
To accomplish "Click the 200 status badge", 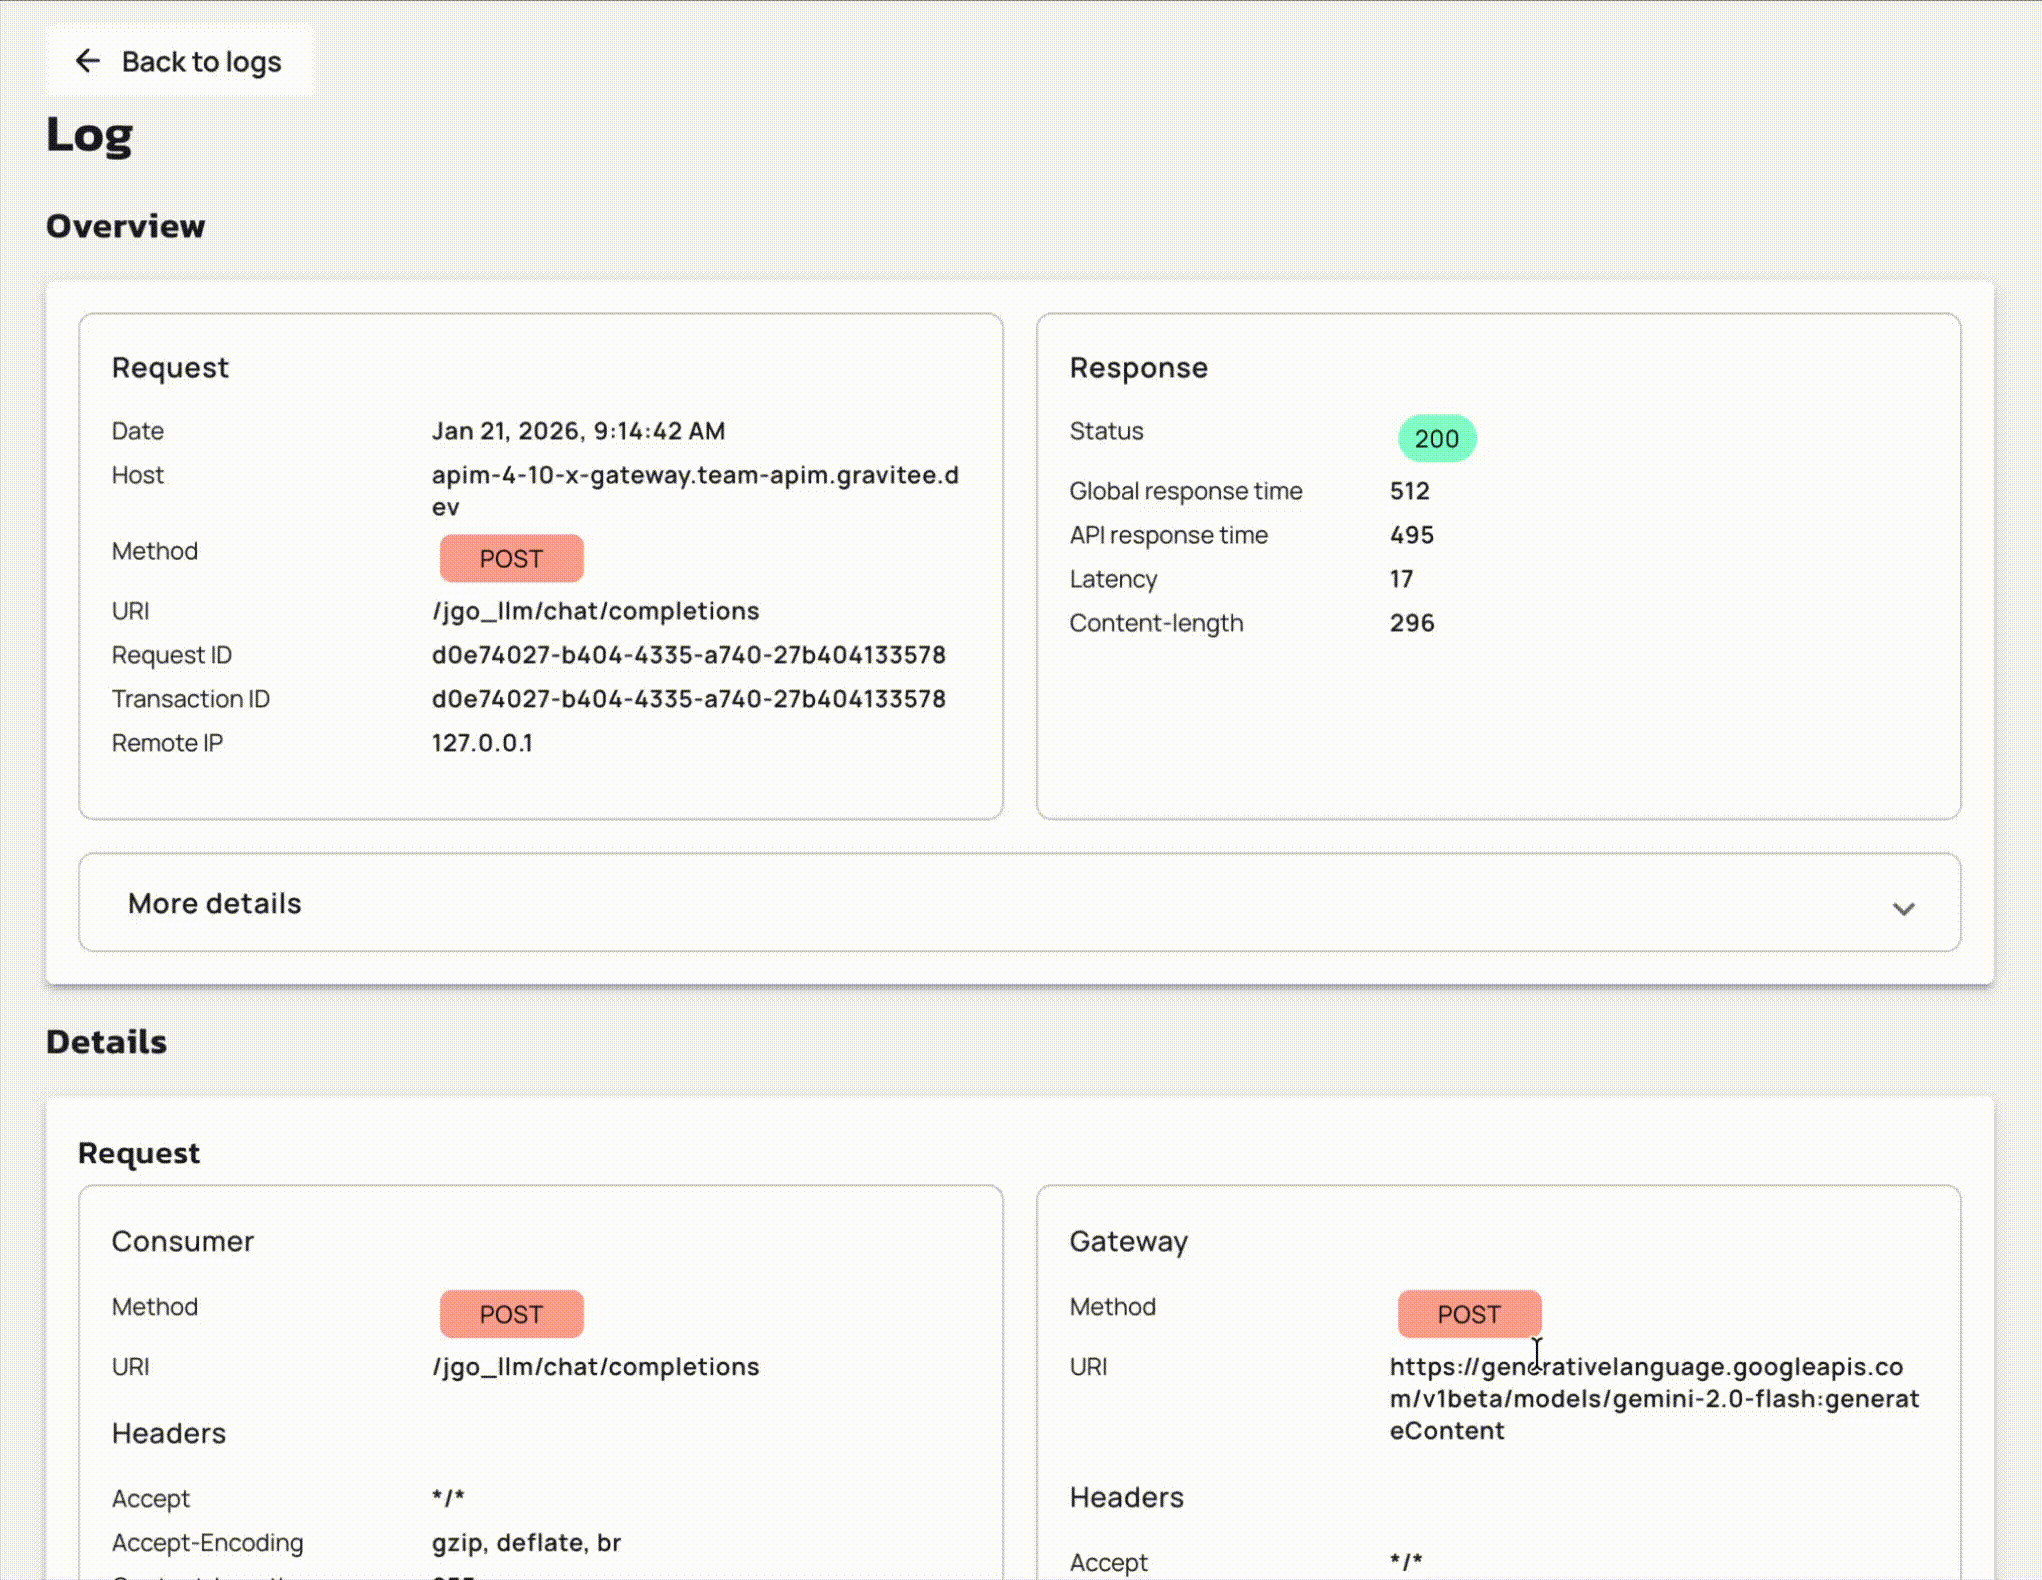I will coord(1436,439).
